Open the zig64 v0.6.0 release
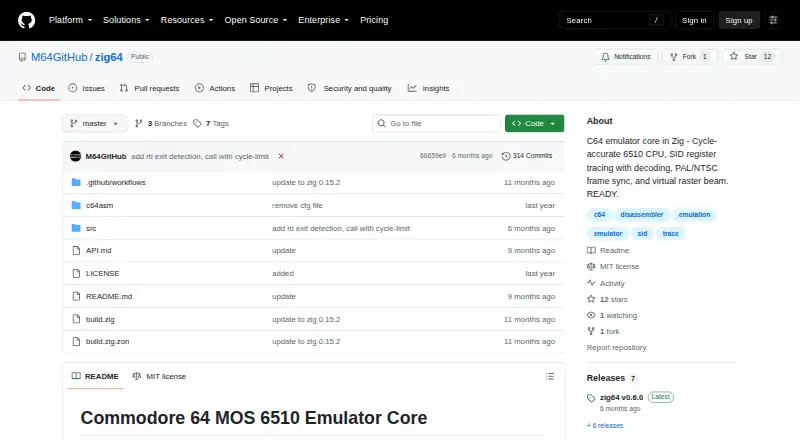Image resolution: width=800 pixels, height=440 pixels. [x=621, y=398]
